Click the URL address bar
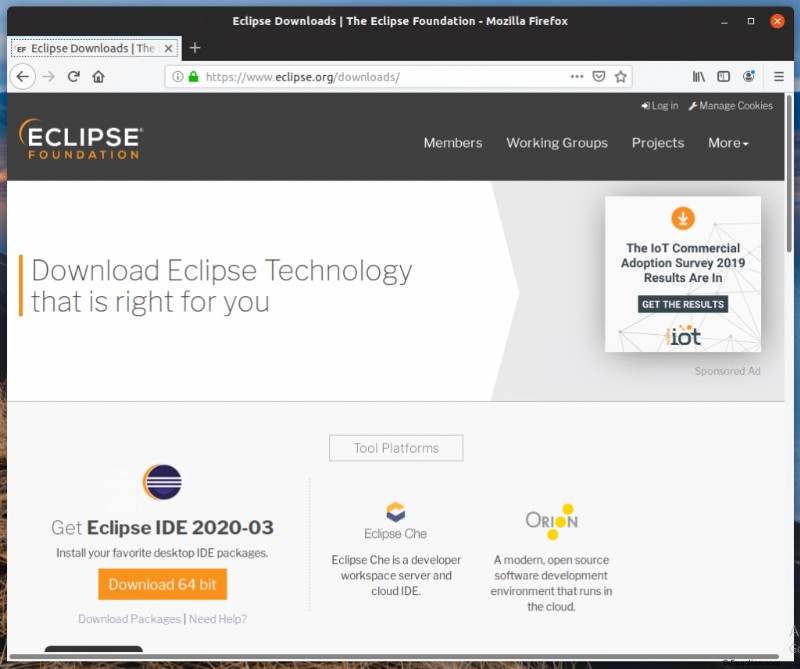800x669 pixels. [x=380, y=76]
